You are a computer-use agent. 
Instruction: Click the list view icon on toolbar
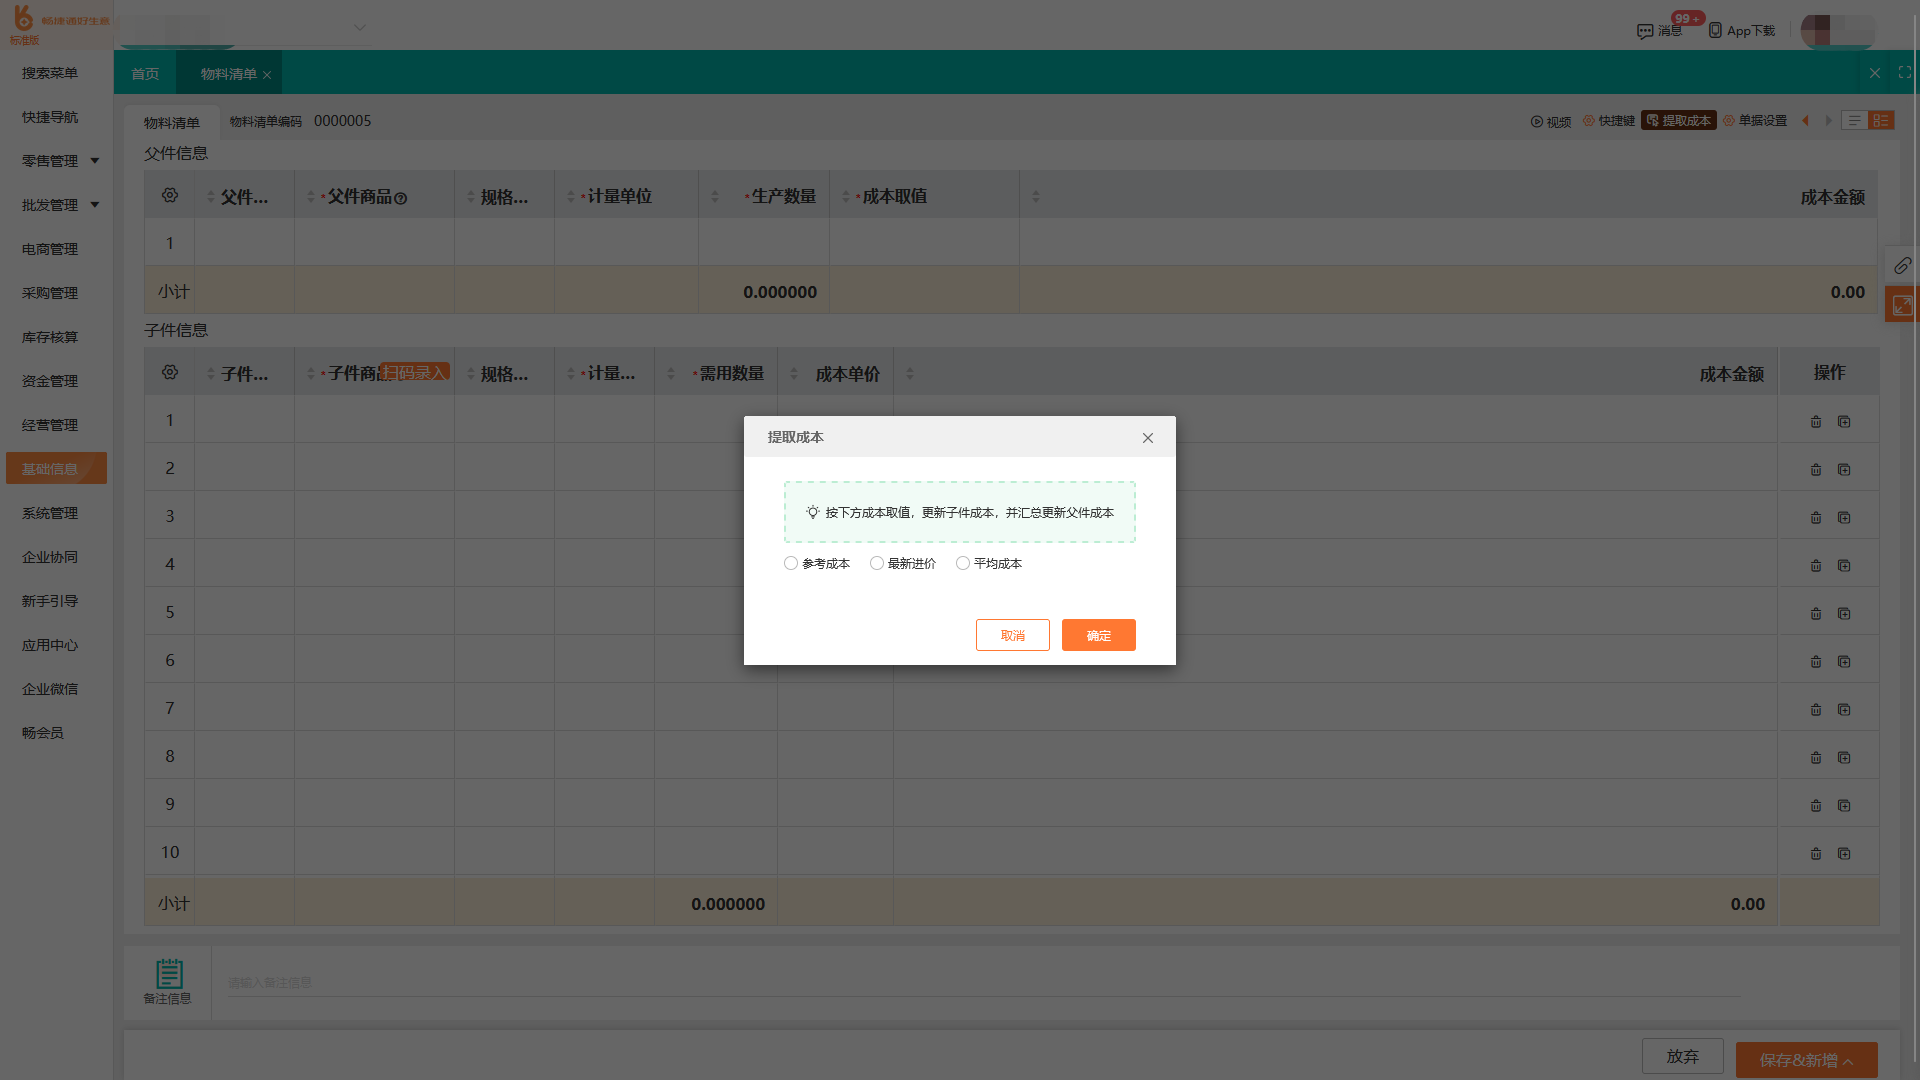pos(1855,121)
